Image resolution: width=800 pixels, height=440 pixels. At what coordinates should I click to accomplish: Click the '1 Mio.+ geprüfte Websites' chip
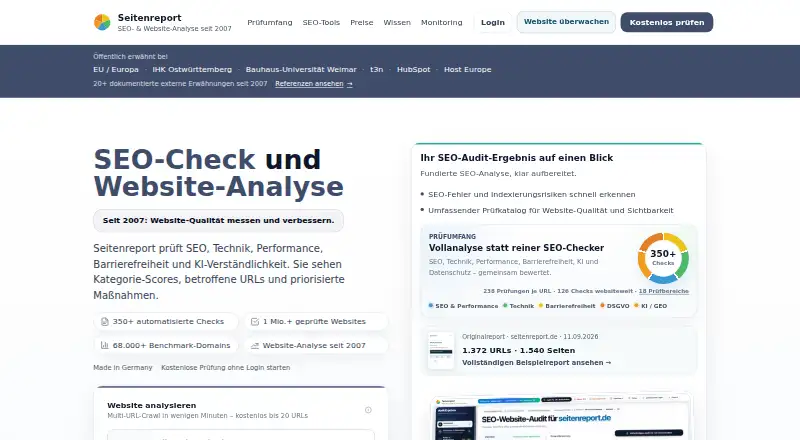[316, 322]
